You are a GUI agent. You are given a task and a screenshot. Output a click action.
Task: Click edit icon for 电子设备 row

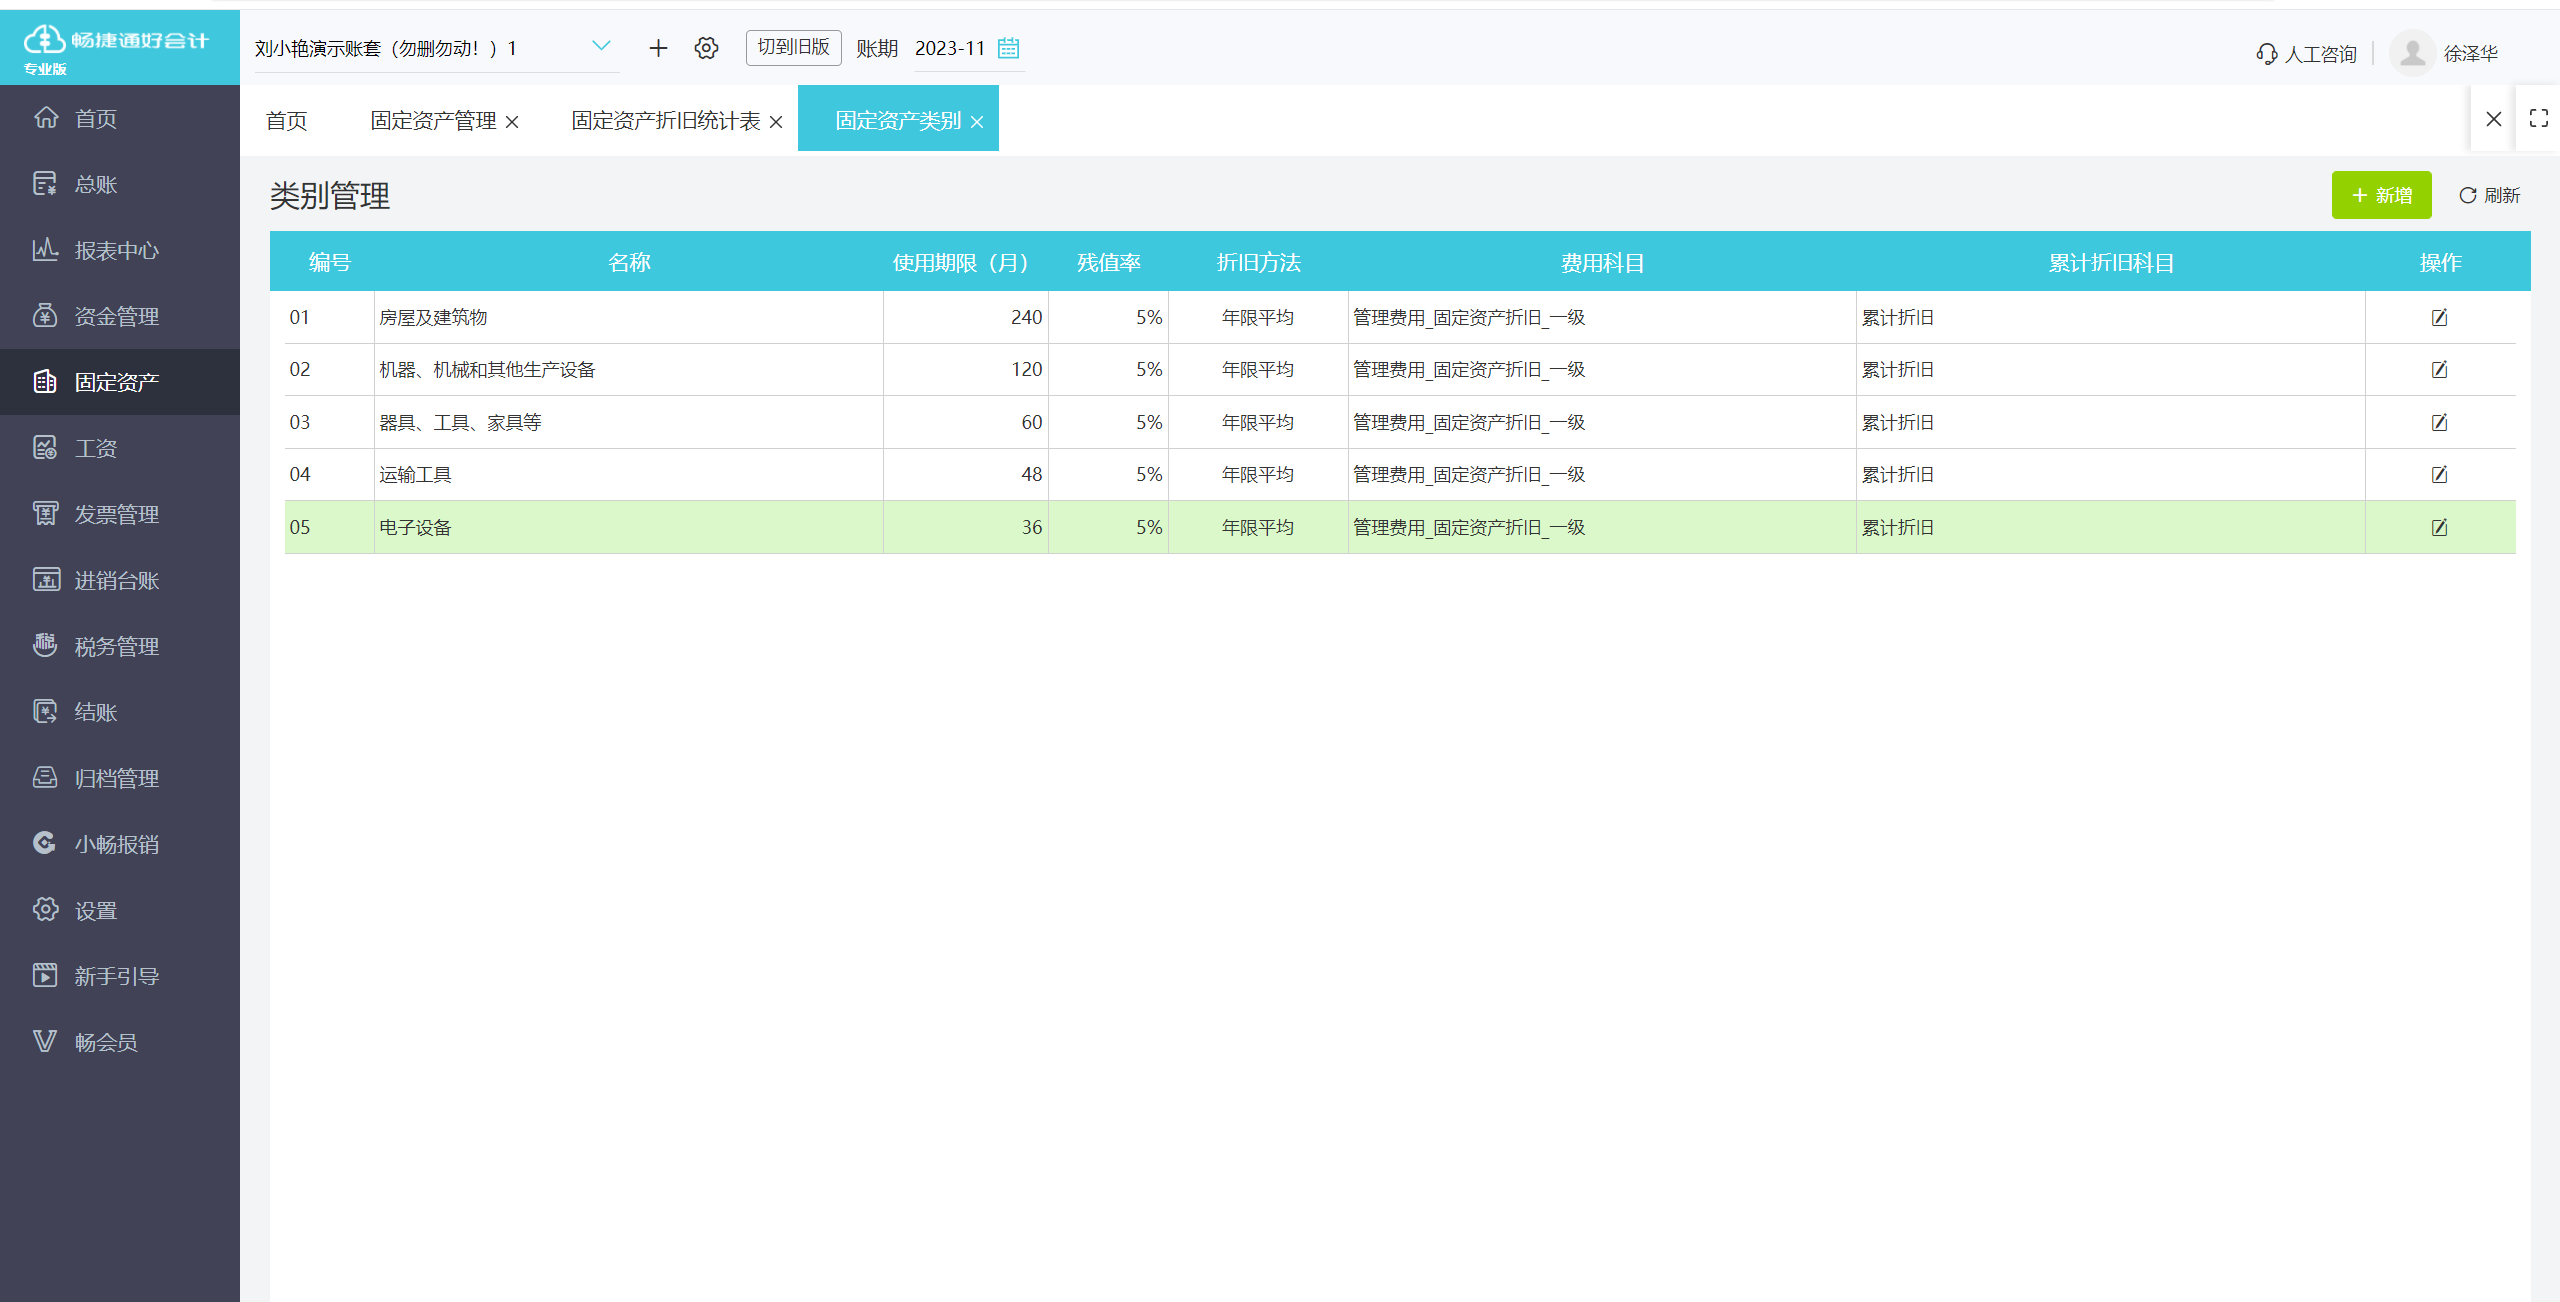[2440, 526]
